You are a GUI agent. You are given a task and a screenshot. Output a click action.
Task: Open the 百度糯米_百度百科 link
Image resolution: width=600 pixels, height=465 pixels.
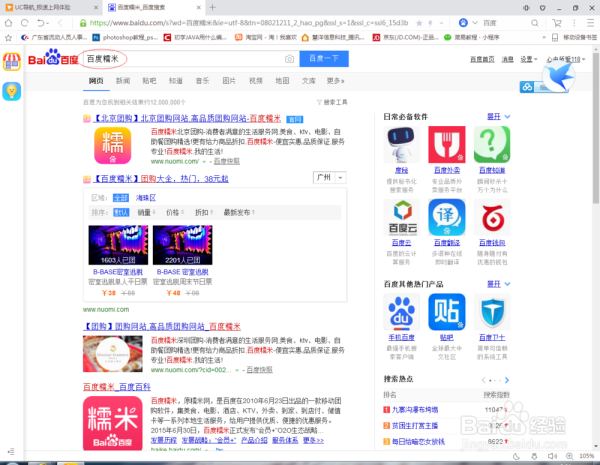coord(117,387)
